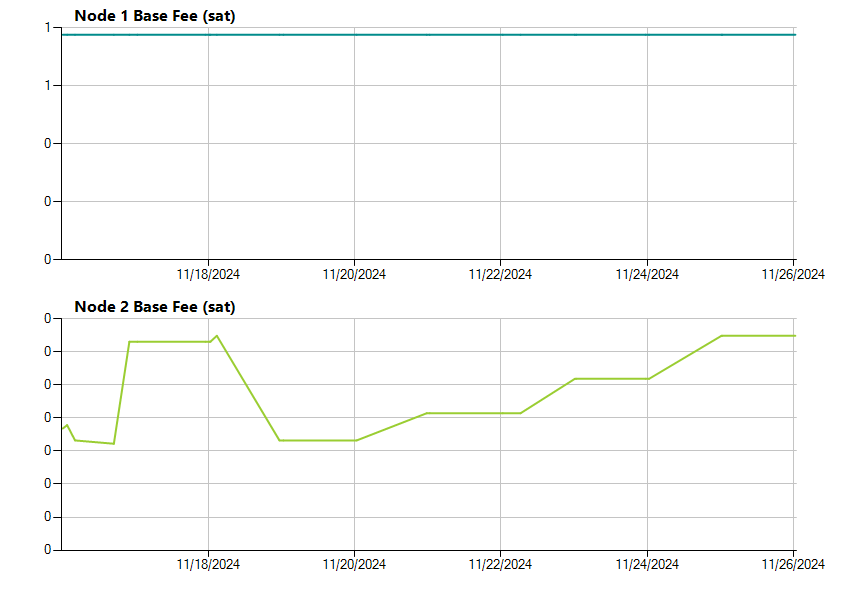
Task: Click the teal Node 1 fee line
Action: tap(430, 35)
